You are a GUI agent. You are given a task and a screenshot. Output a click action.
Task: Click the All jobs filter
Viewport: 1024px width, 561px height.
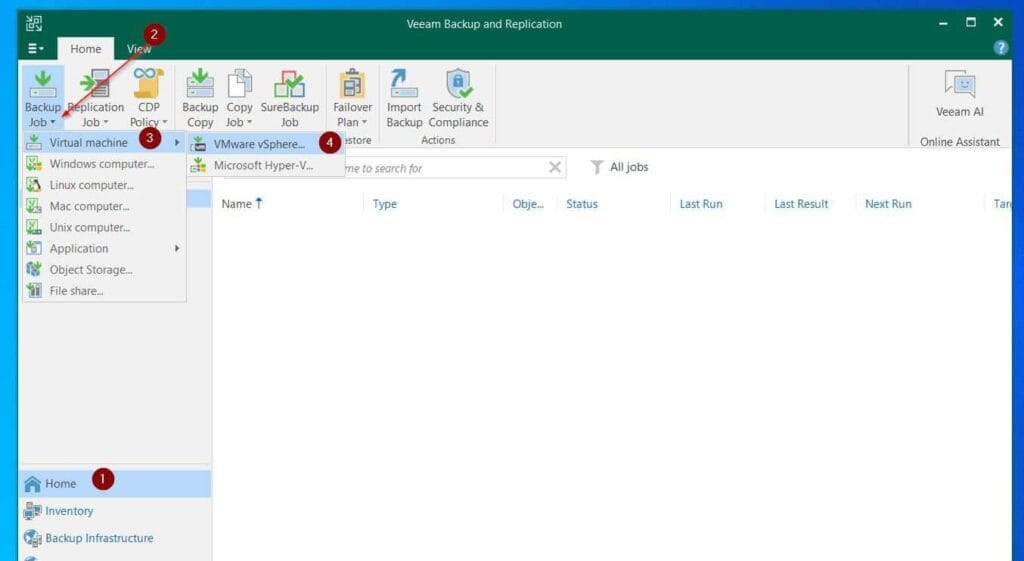click(619, 167)
